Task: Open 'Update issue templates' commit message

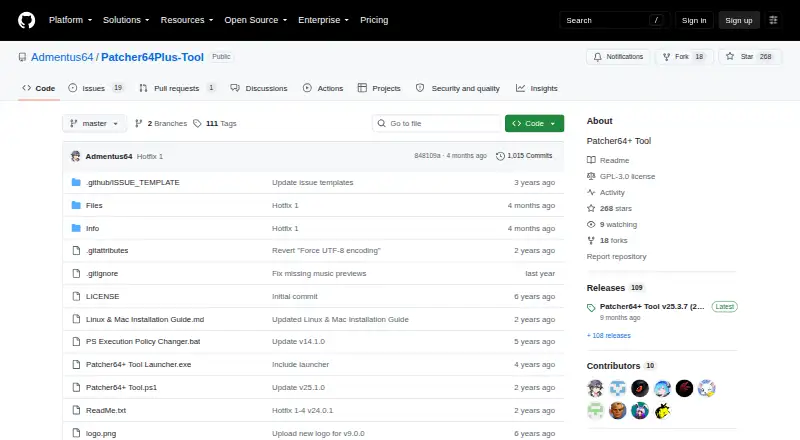Action: pyautogui.click(x=312, y=182)
